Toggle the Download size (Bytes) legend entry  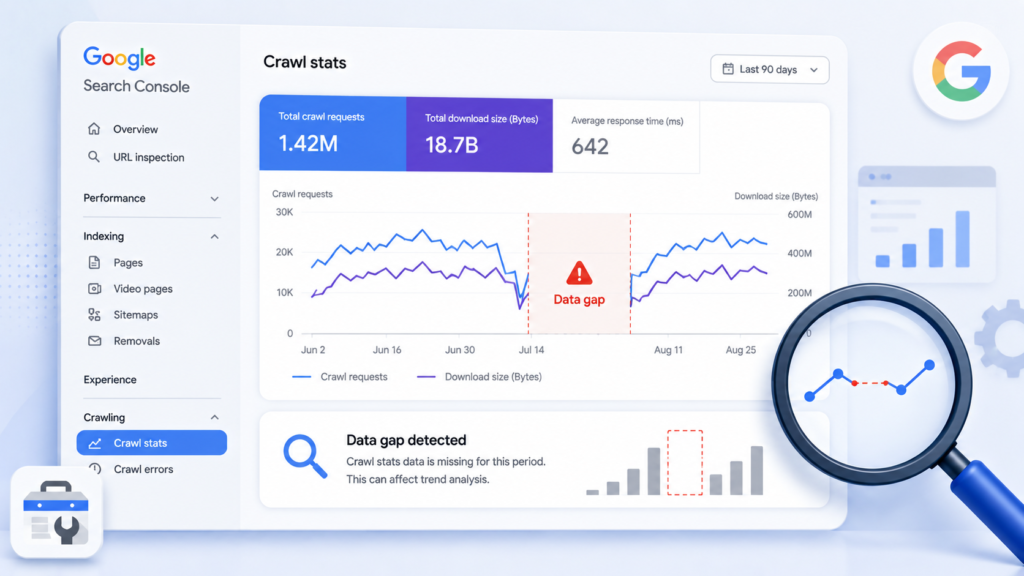pos(479,377)
